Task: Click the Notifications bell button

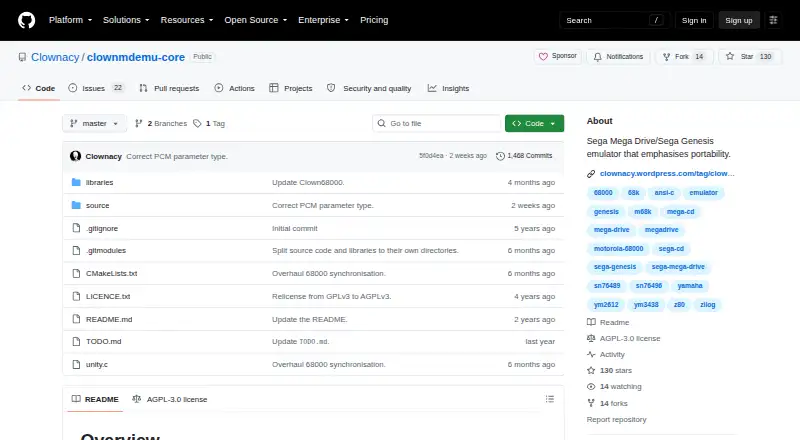Action: click(x=618, y=57)
